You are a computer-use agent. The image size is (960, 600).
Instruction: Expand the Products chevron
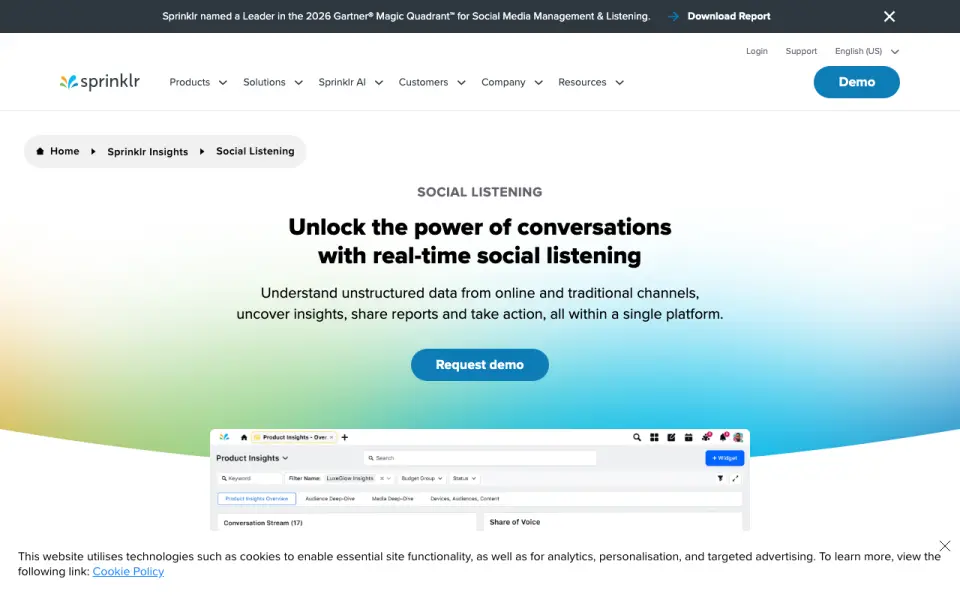coord(223,83)
